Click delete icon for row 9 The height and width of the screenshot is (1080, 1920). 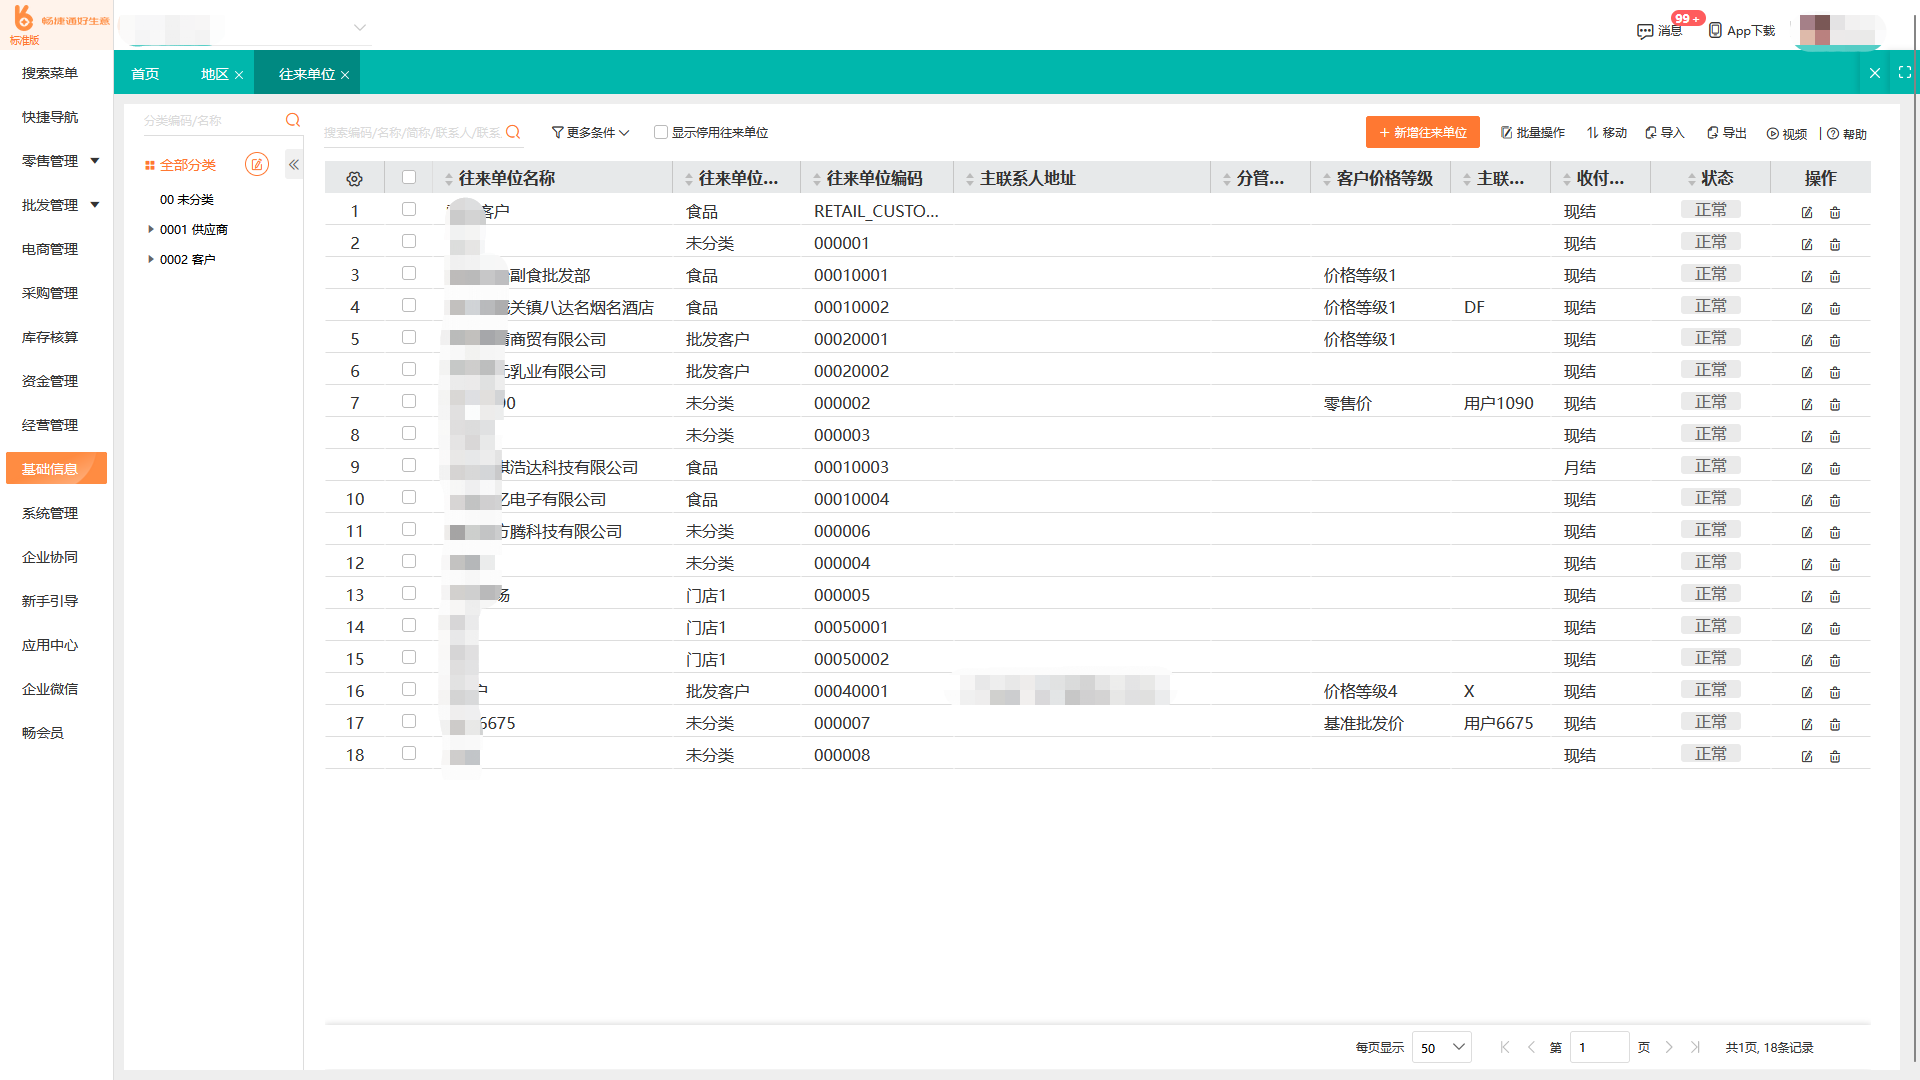[1837, 467]
